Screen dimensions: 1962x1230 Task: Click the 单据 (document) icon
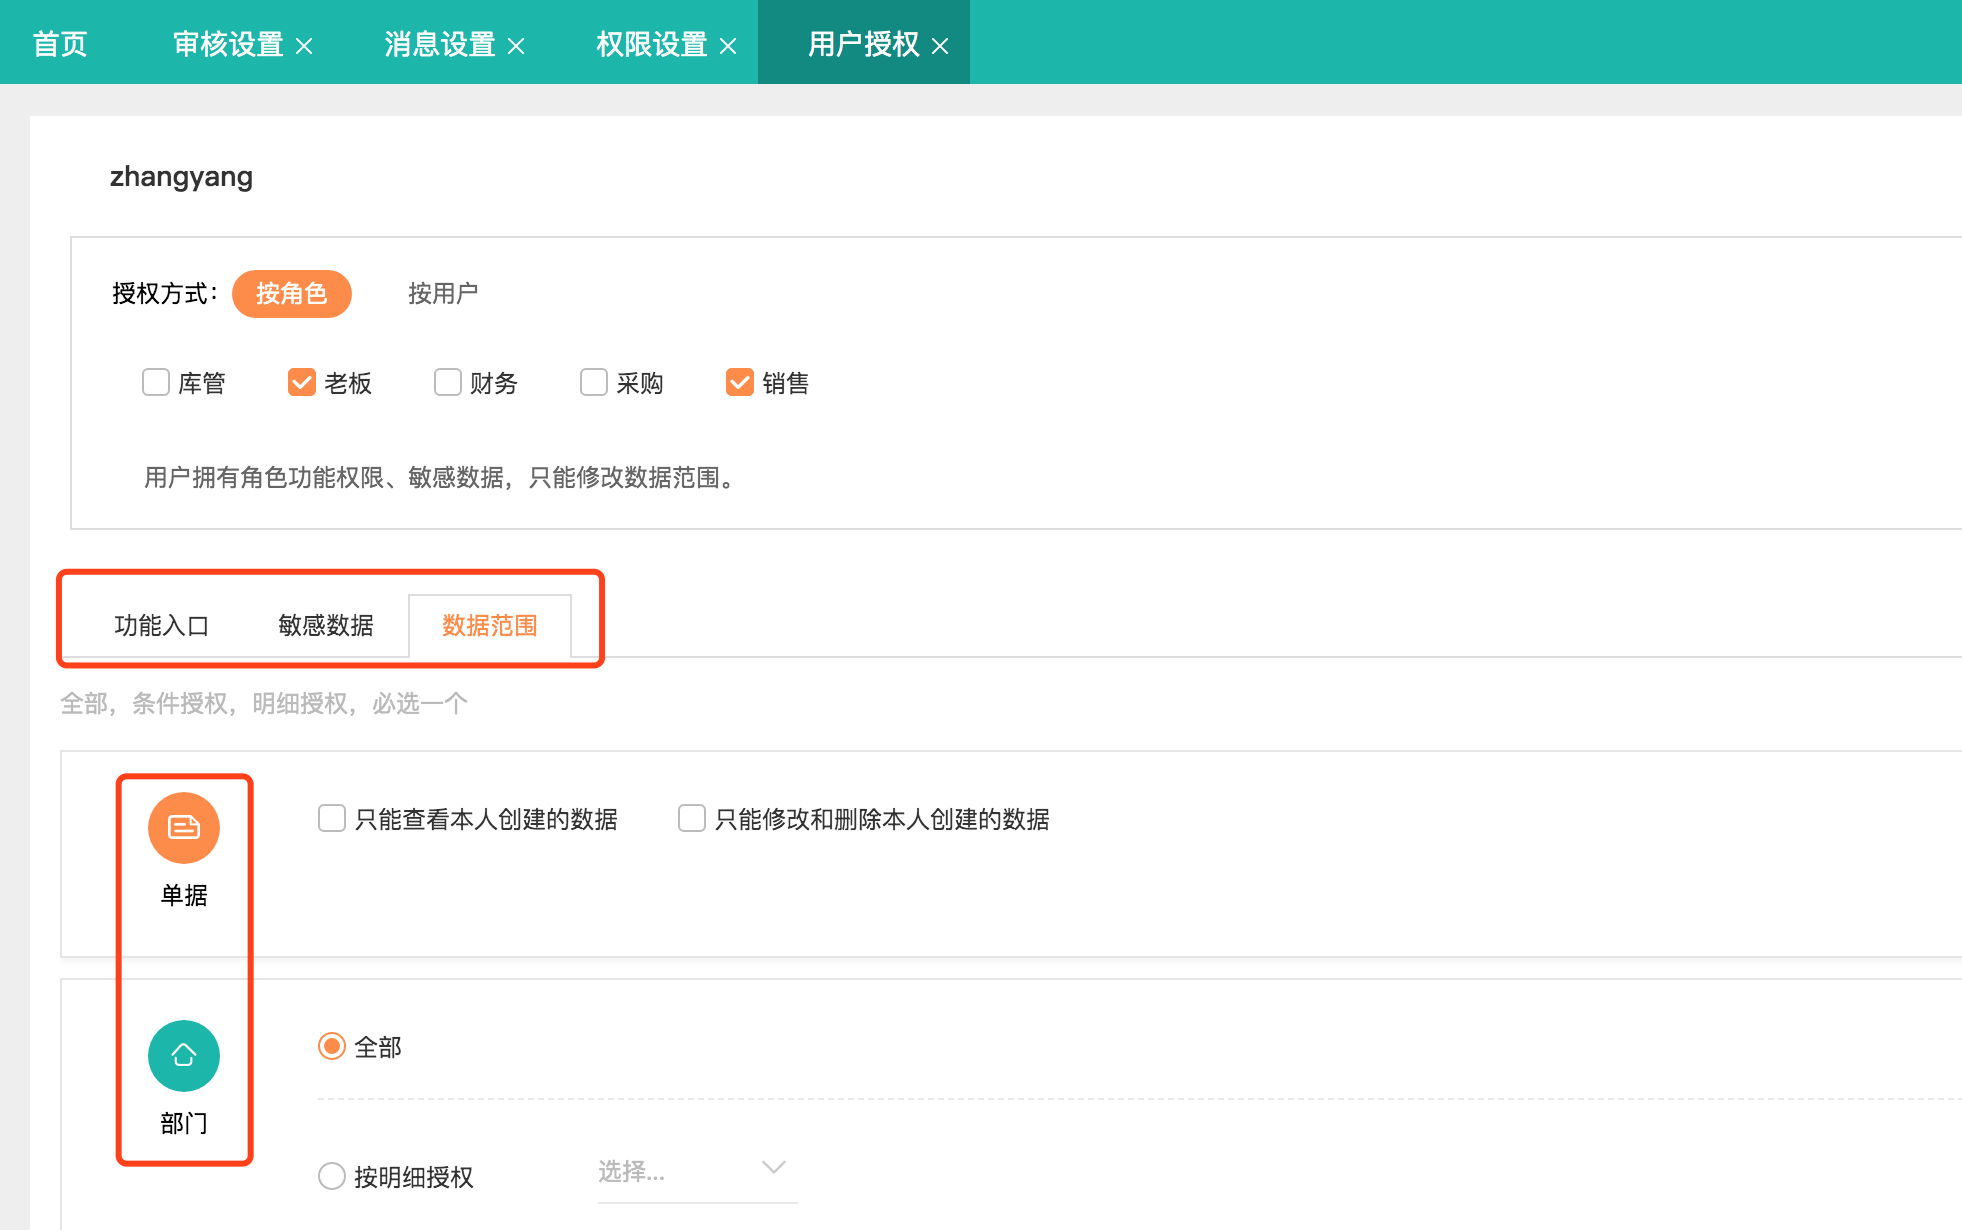click(x=184, y=825)
